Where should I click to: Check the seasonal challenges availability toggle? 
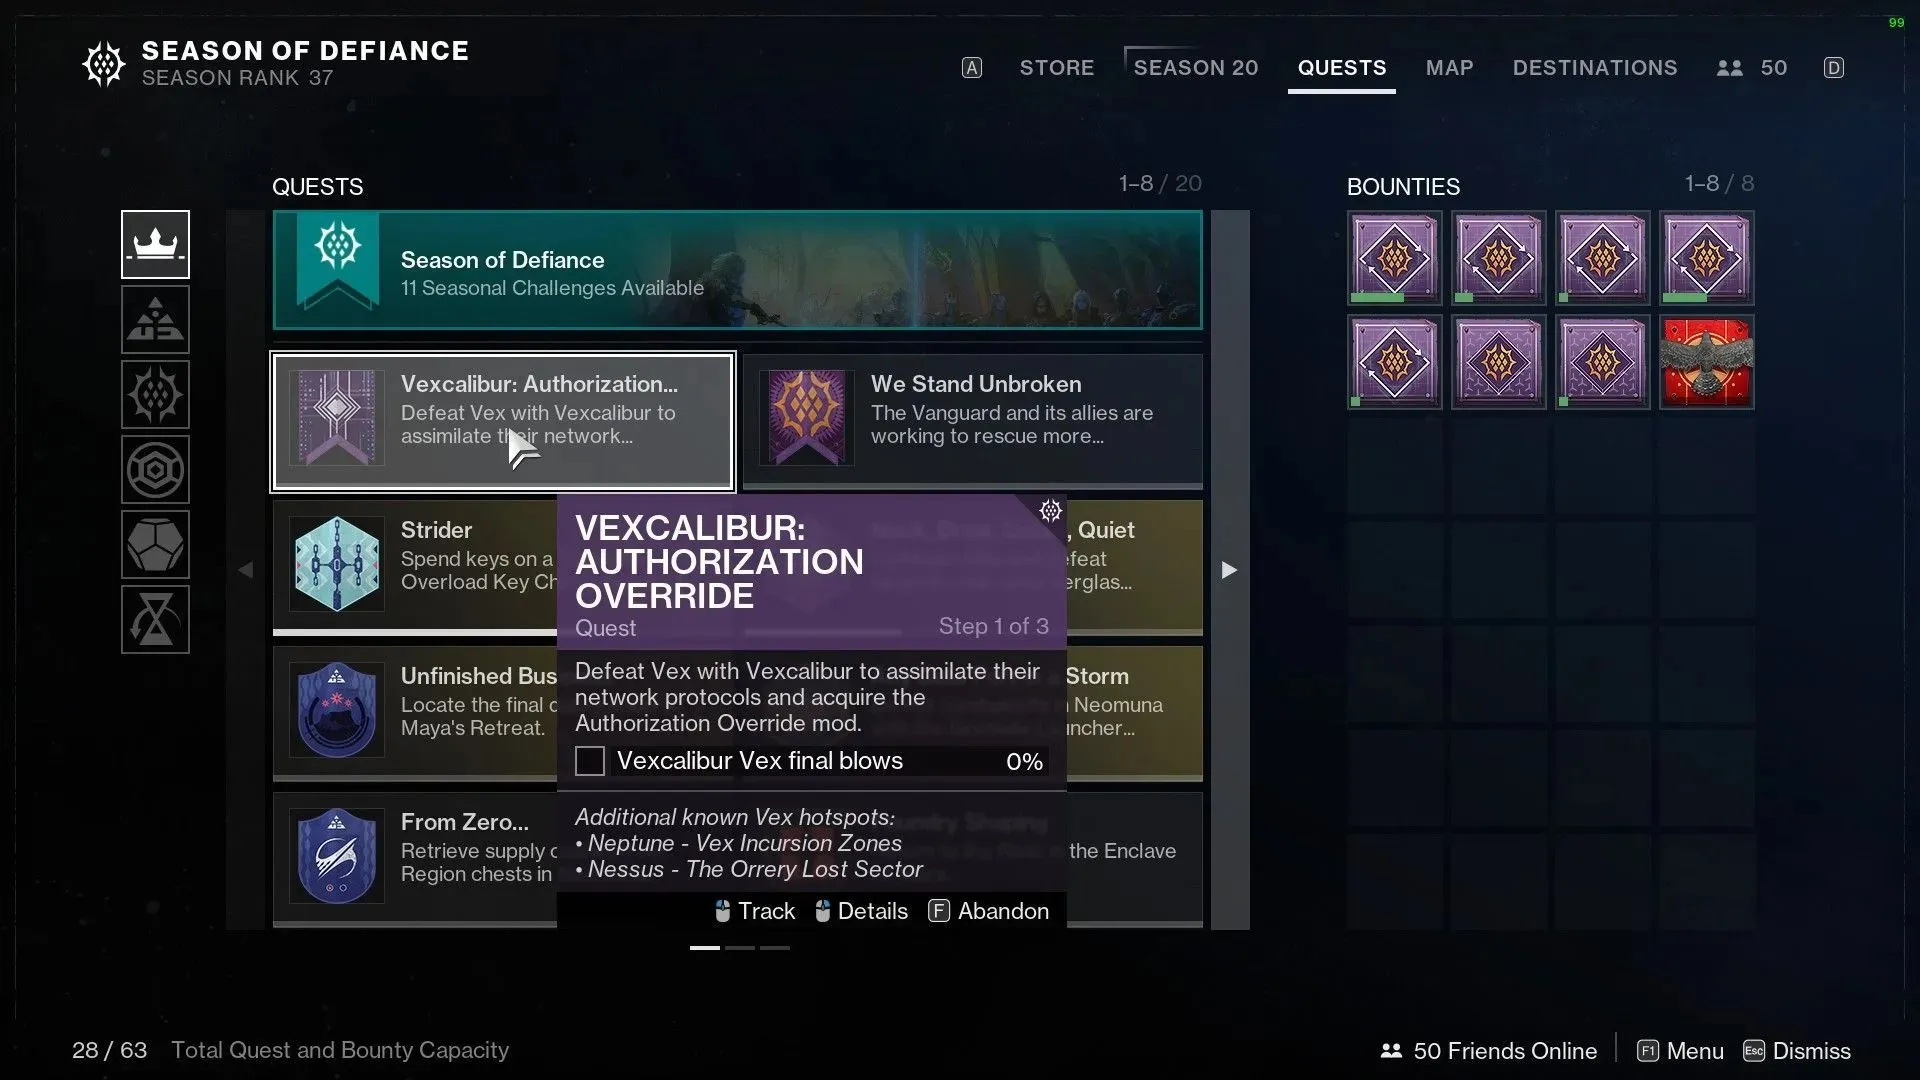click(738, 272)
